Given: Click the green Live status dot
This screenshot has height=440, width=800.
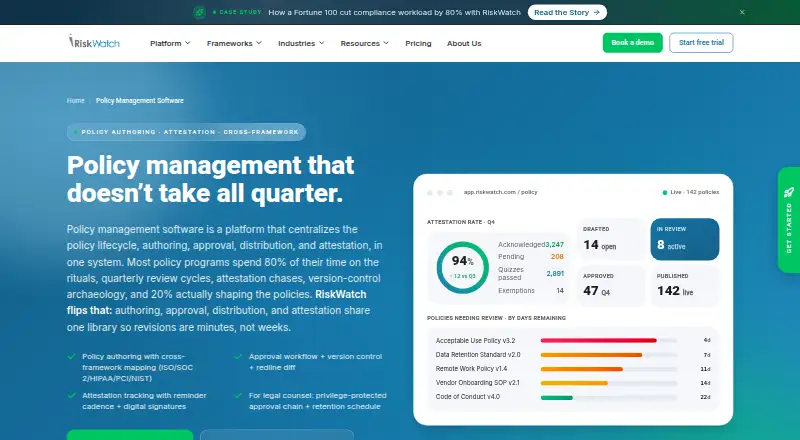Looking at the screenshot, I should [x=665, y=192].
